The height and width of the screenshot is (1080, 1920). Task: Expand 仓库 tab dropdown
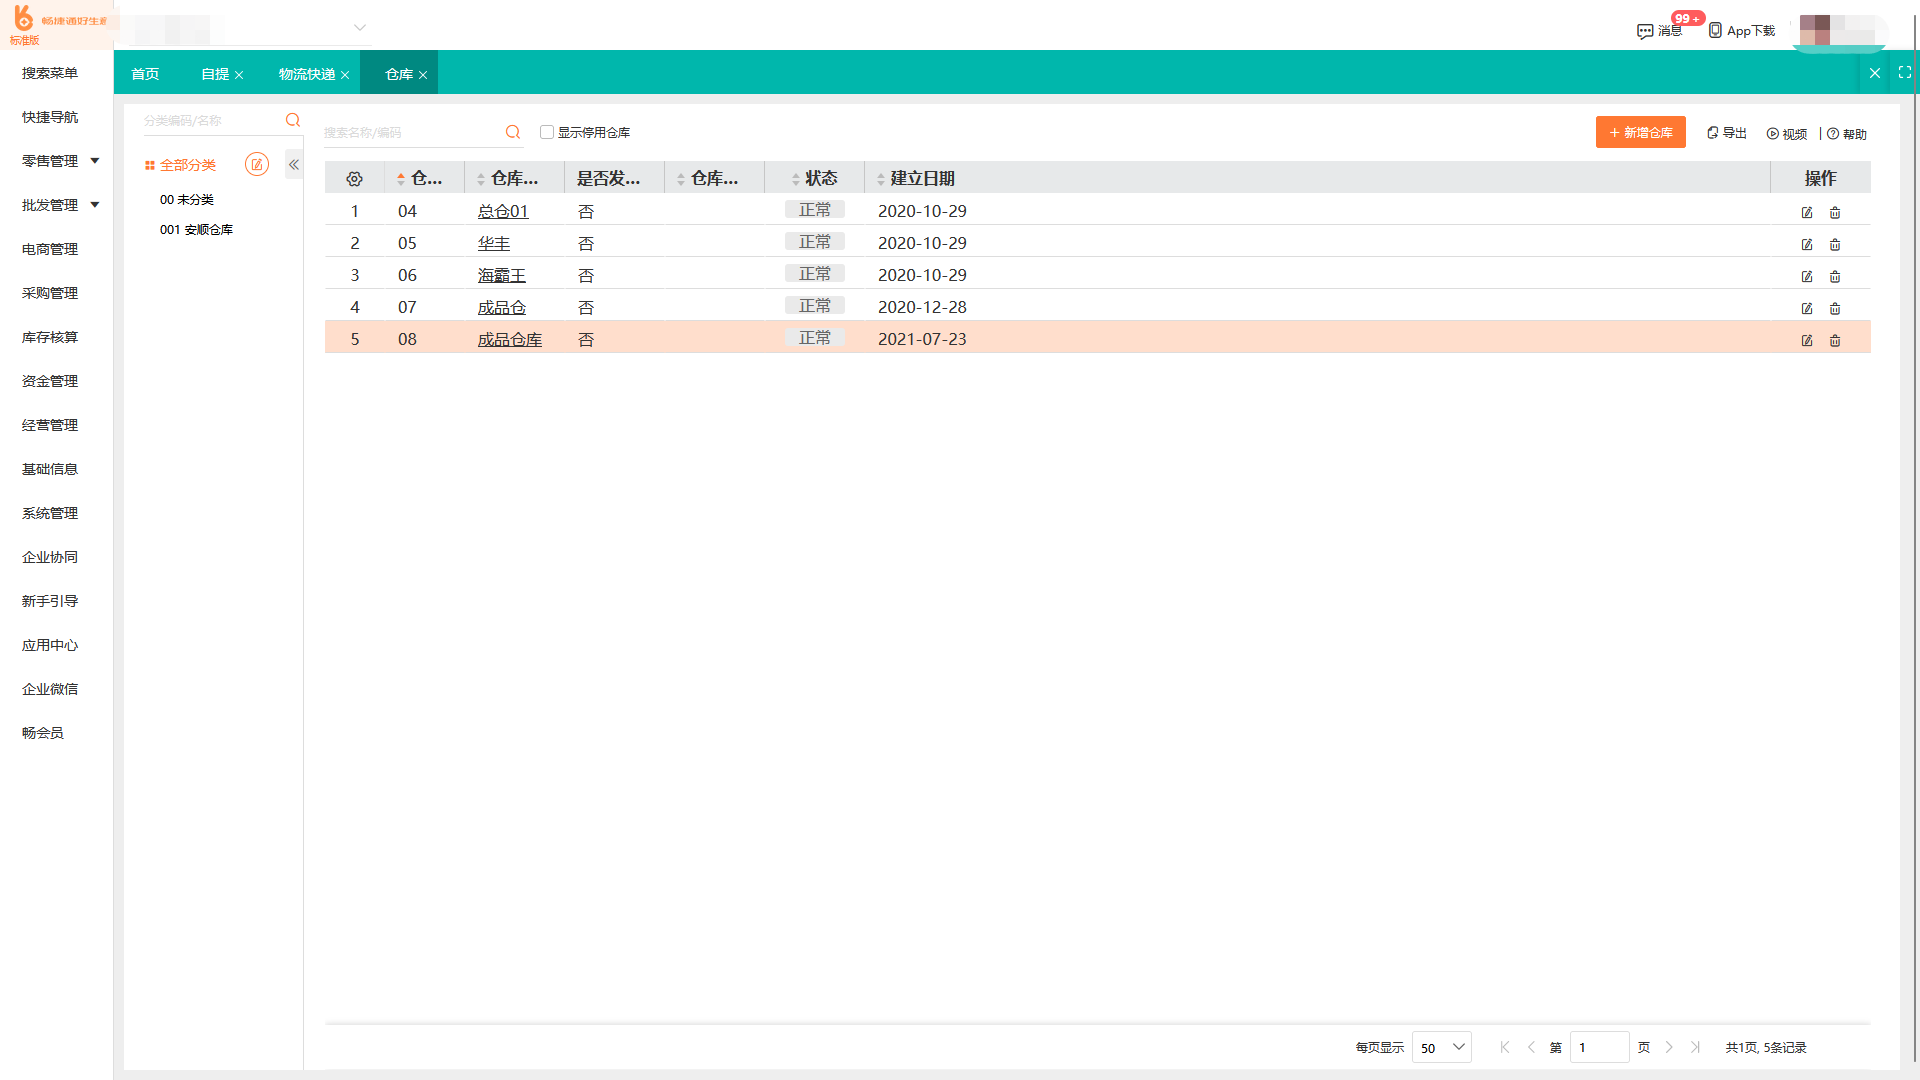(396, 73)
